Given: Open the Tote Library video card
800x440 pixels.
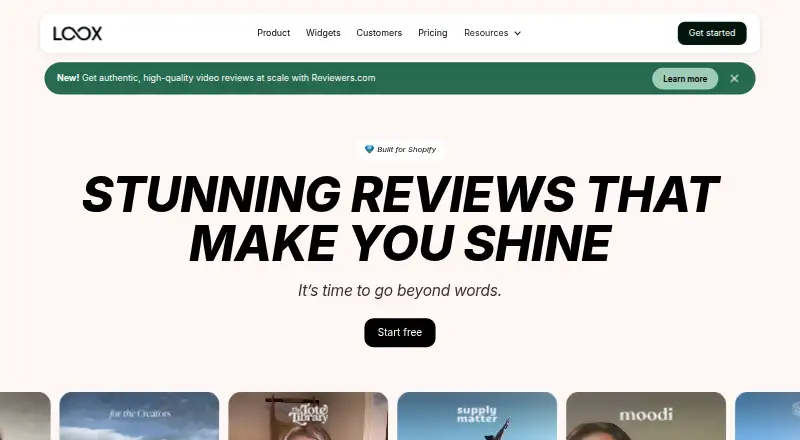Looking at the screenshot, I should click(x=308, y=416).
